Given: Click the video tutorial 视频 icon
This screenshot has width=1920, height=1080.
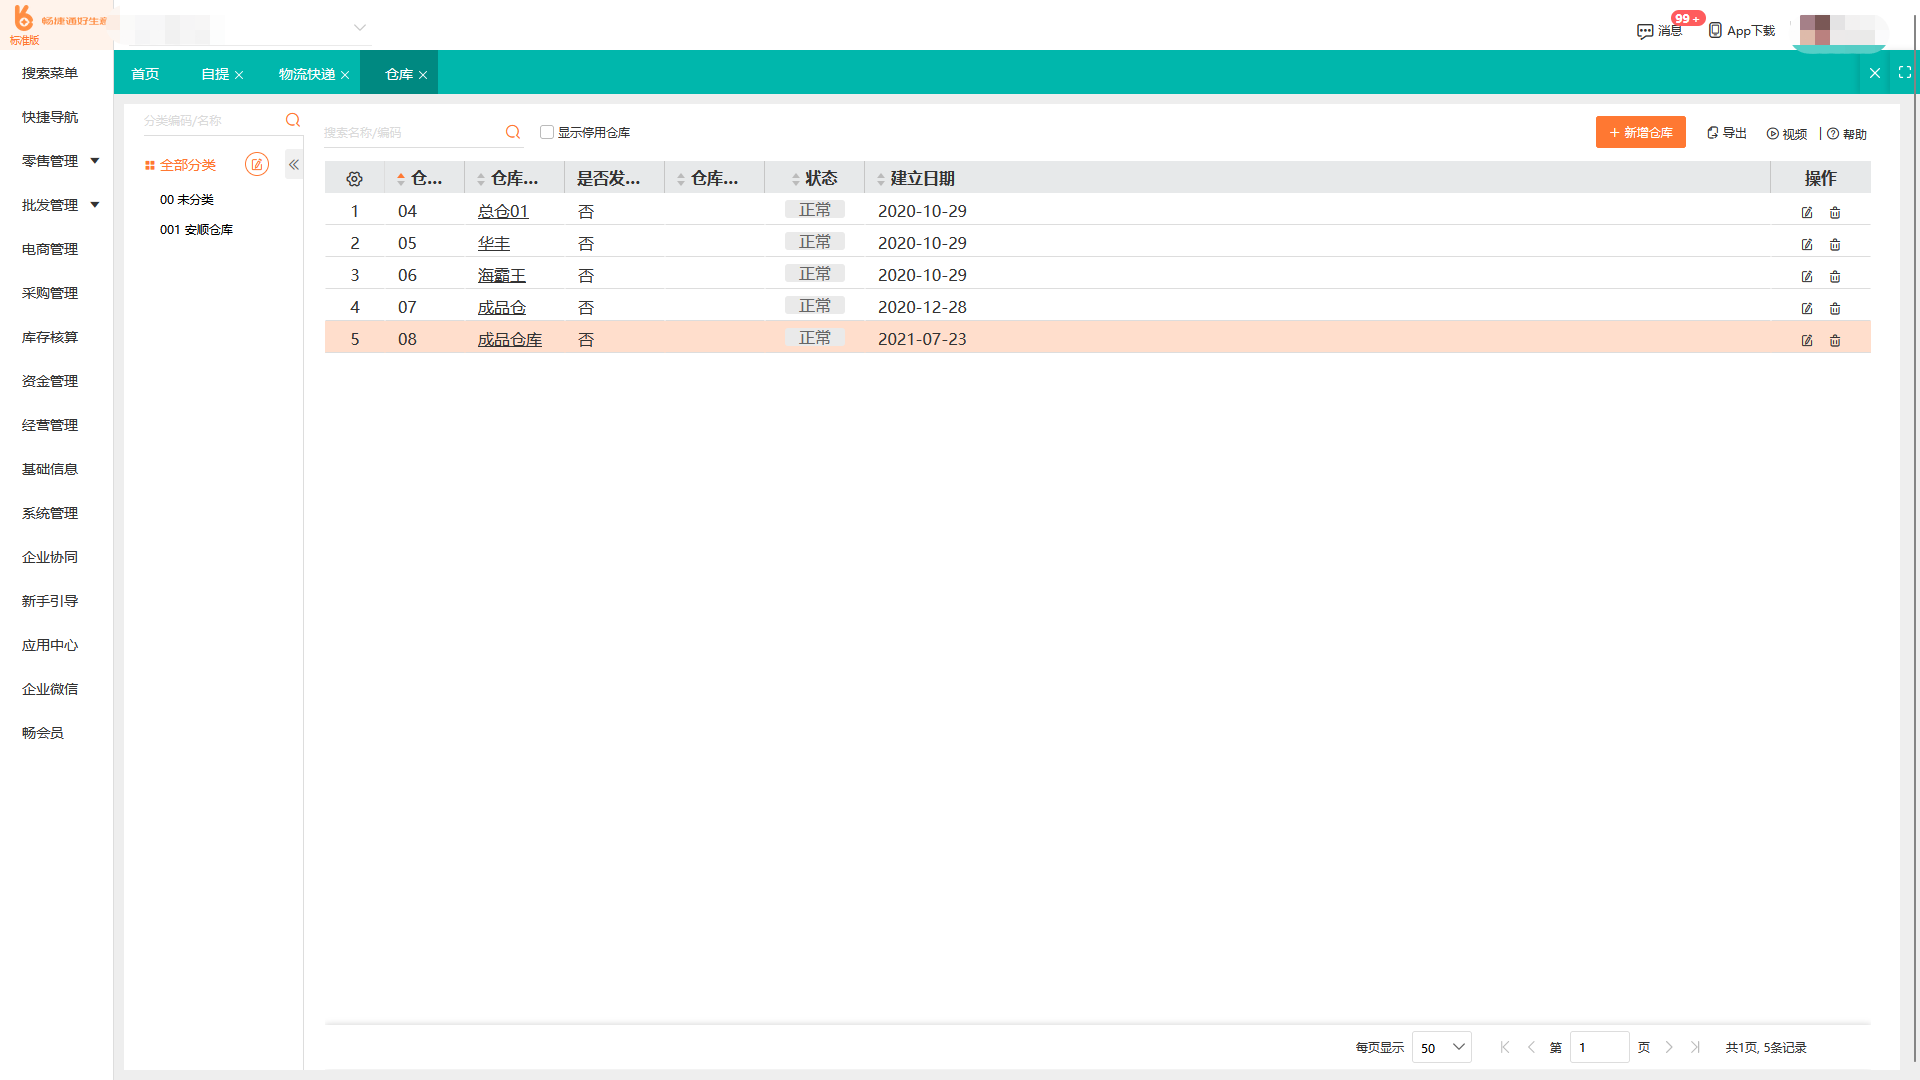Looking at the screenshot, I should click(1787, 131).
